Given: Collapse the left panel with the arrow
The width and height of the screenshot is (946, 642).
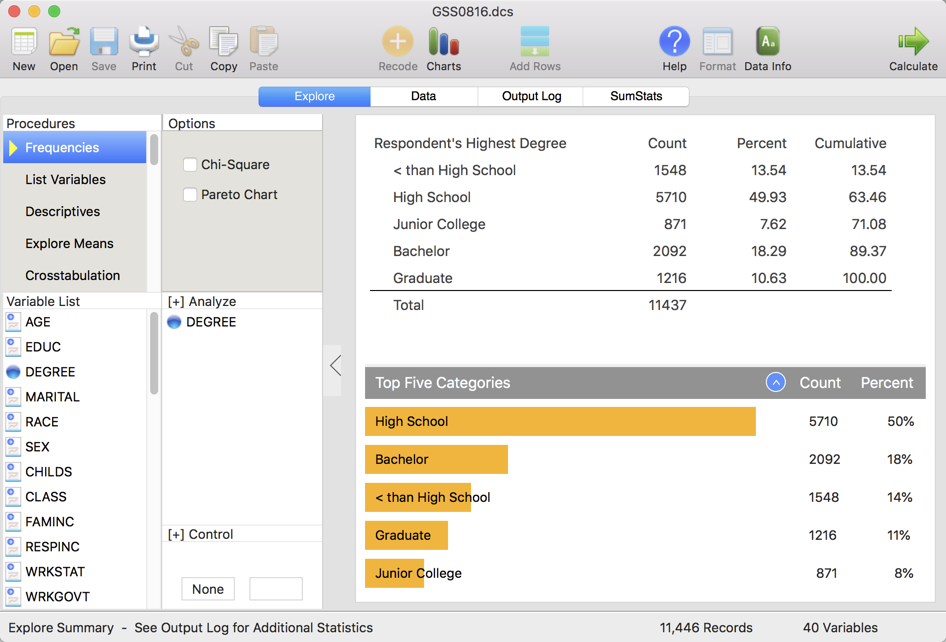Looking at the screenshot, I should coord(336,365).
